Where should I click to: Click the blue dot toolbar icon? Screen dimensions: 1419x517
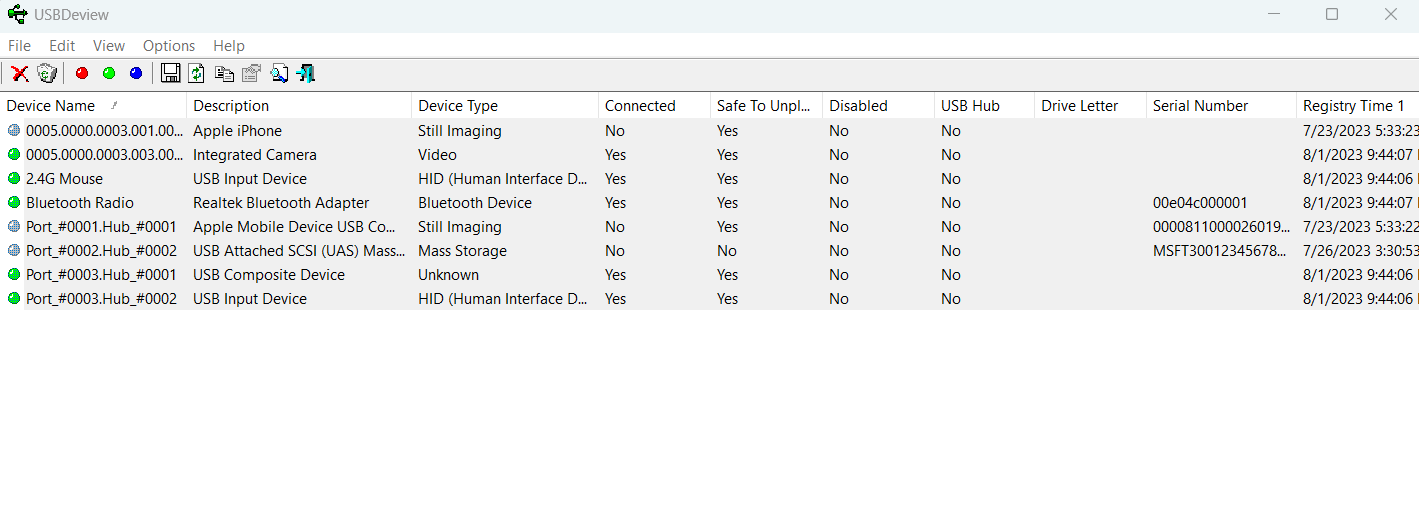point(136,73)
